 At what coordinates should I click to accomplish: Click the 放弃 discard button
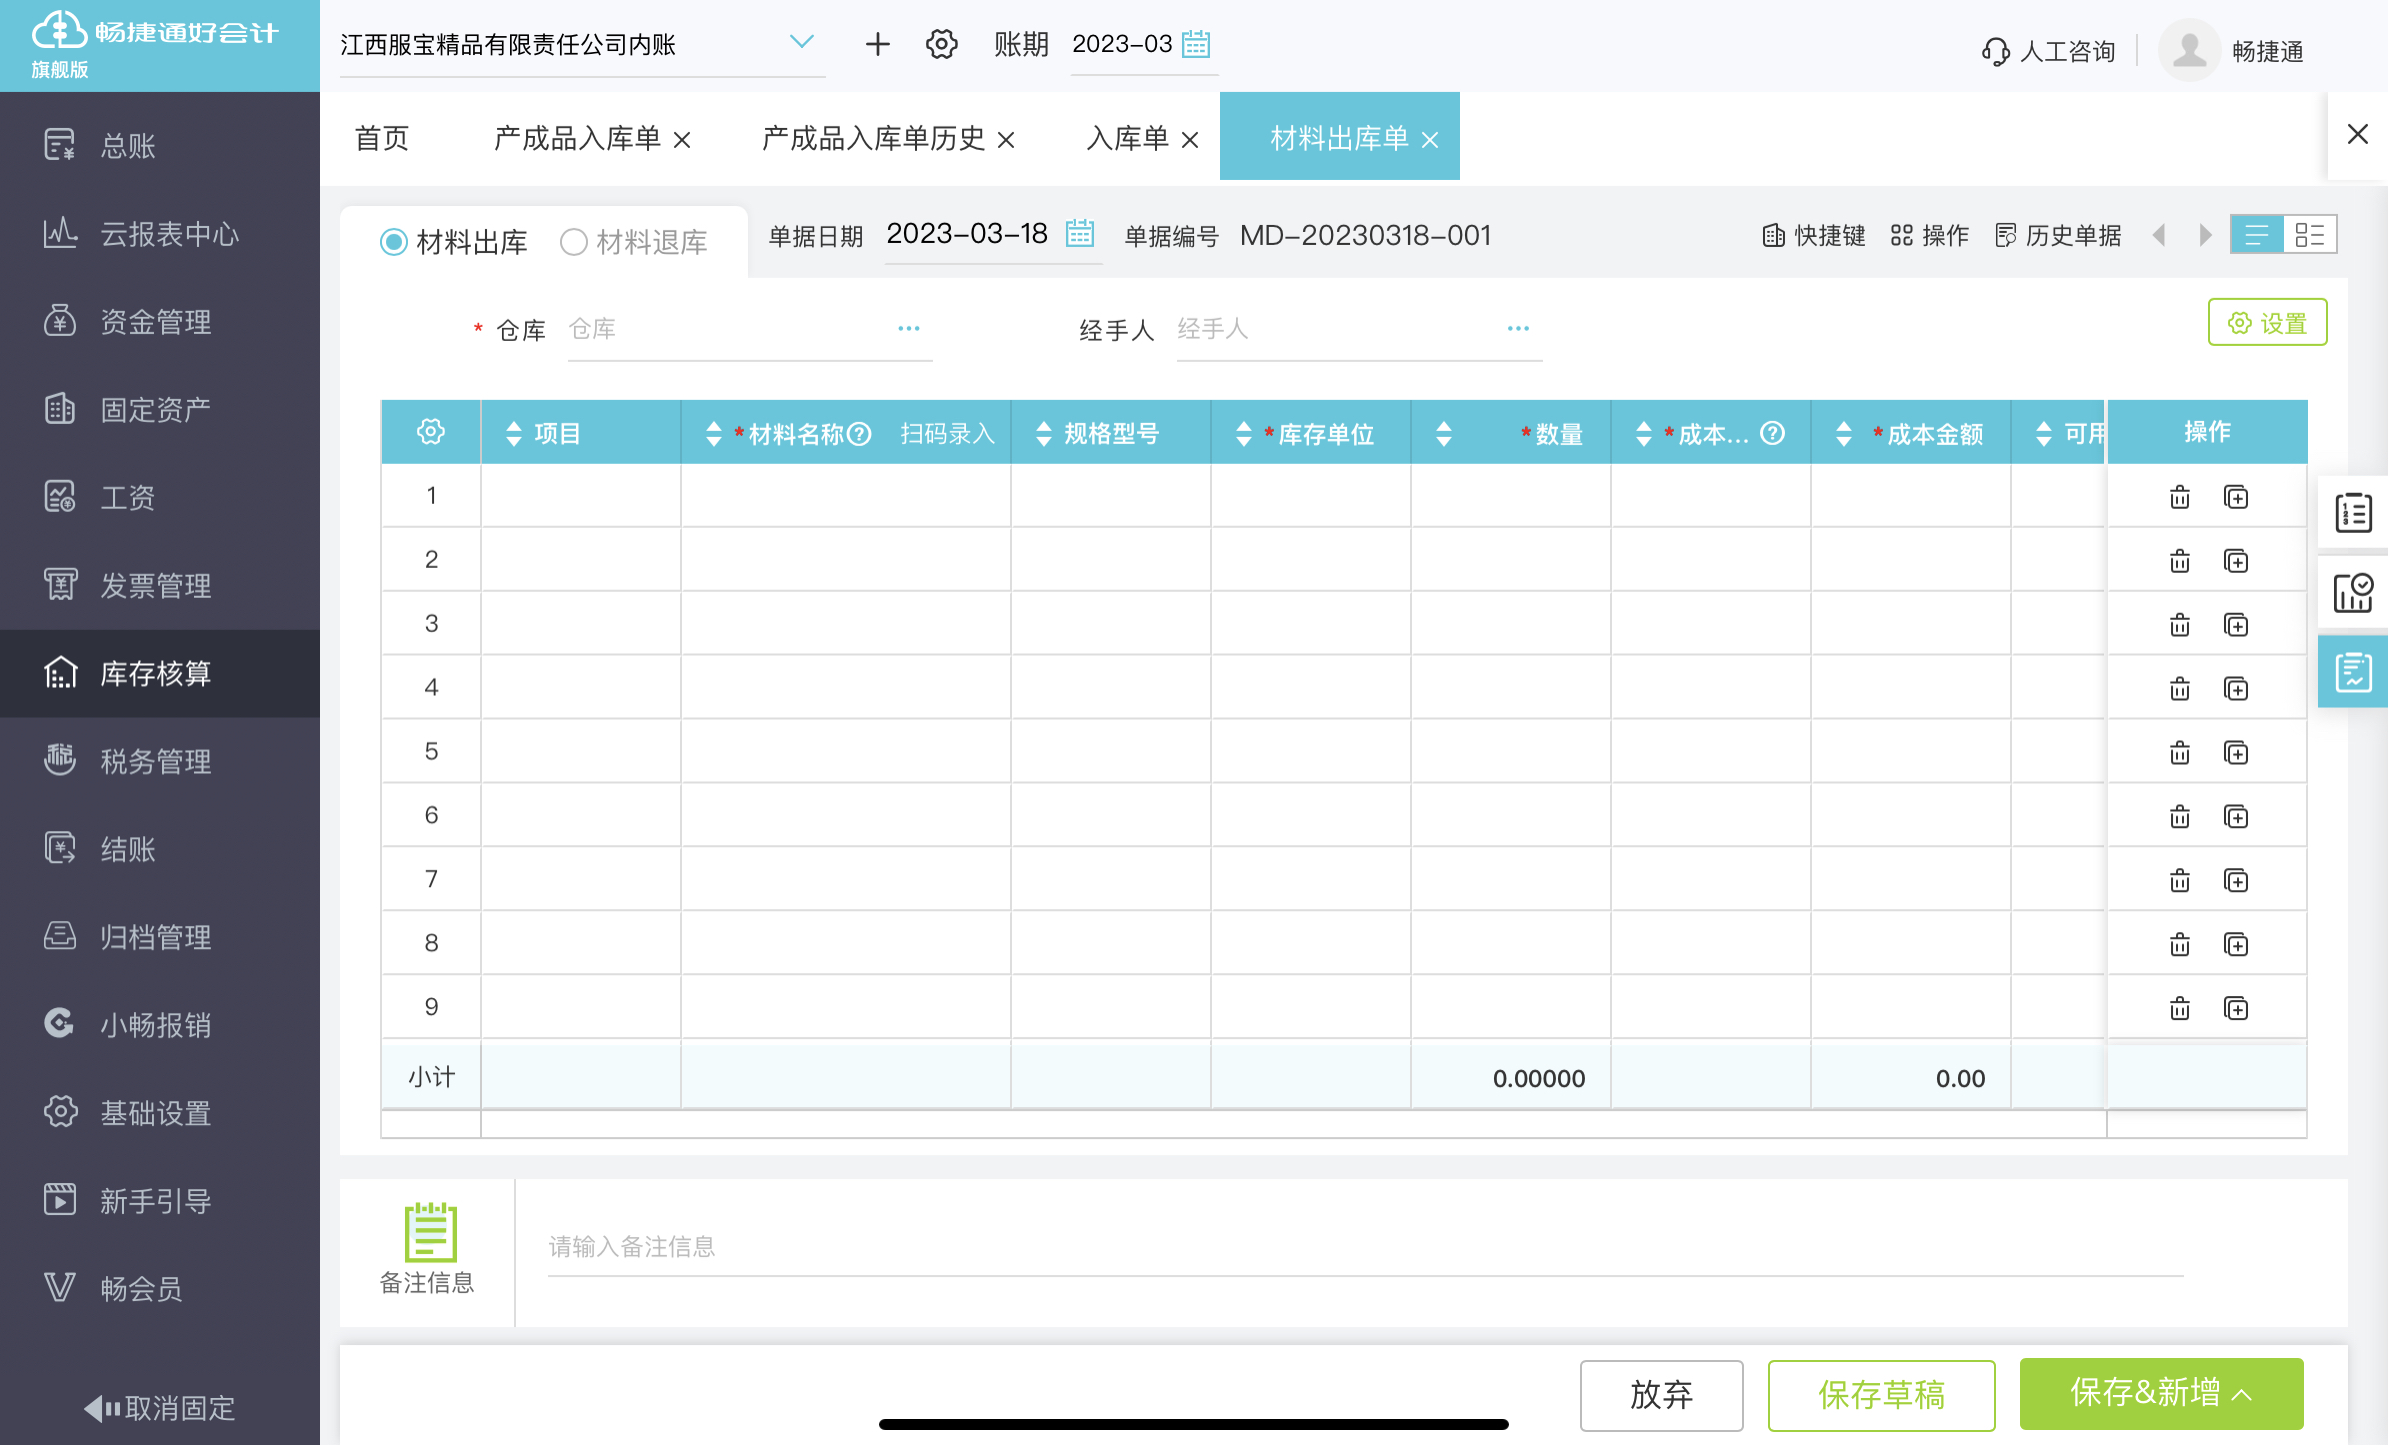point(1663,1396)
